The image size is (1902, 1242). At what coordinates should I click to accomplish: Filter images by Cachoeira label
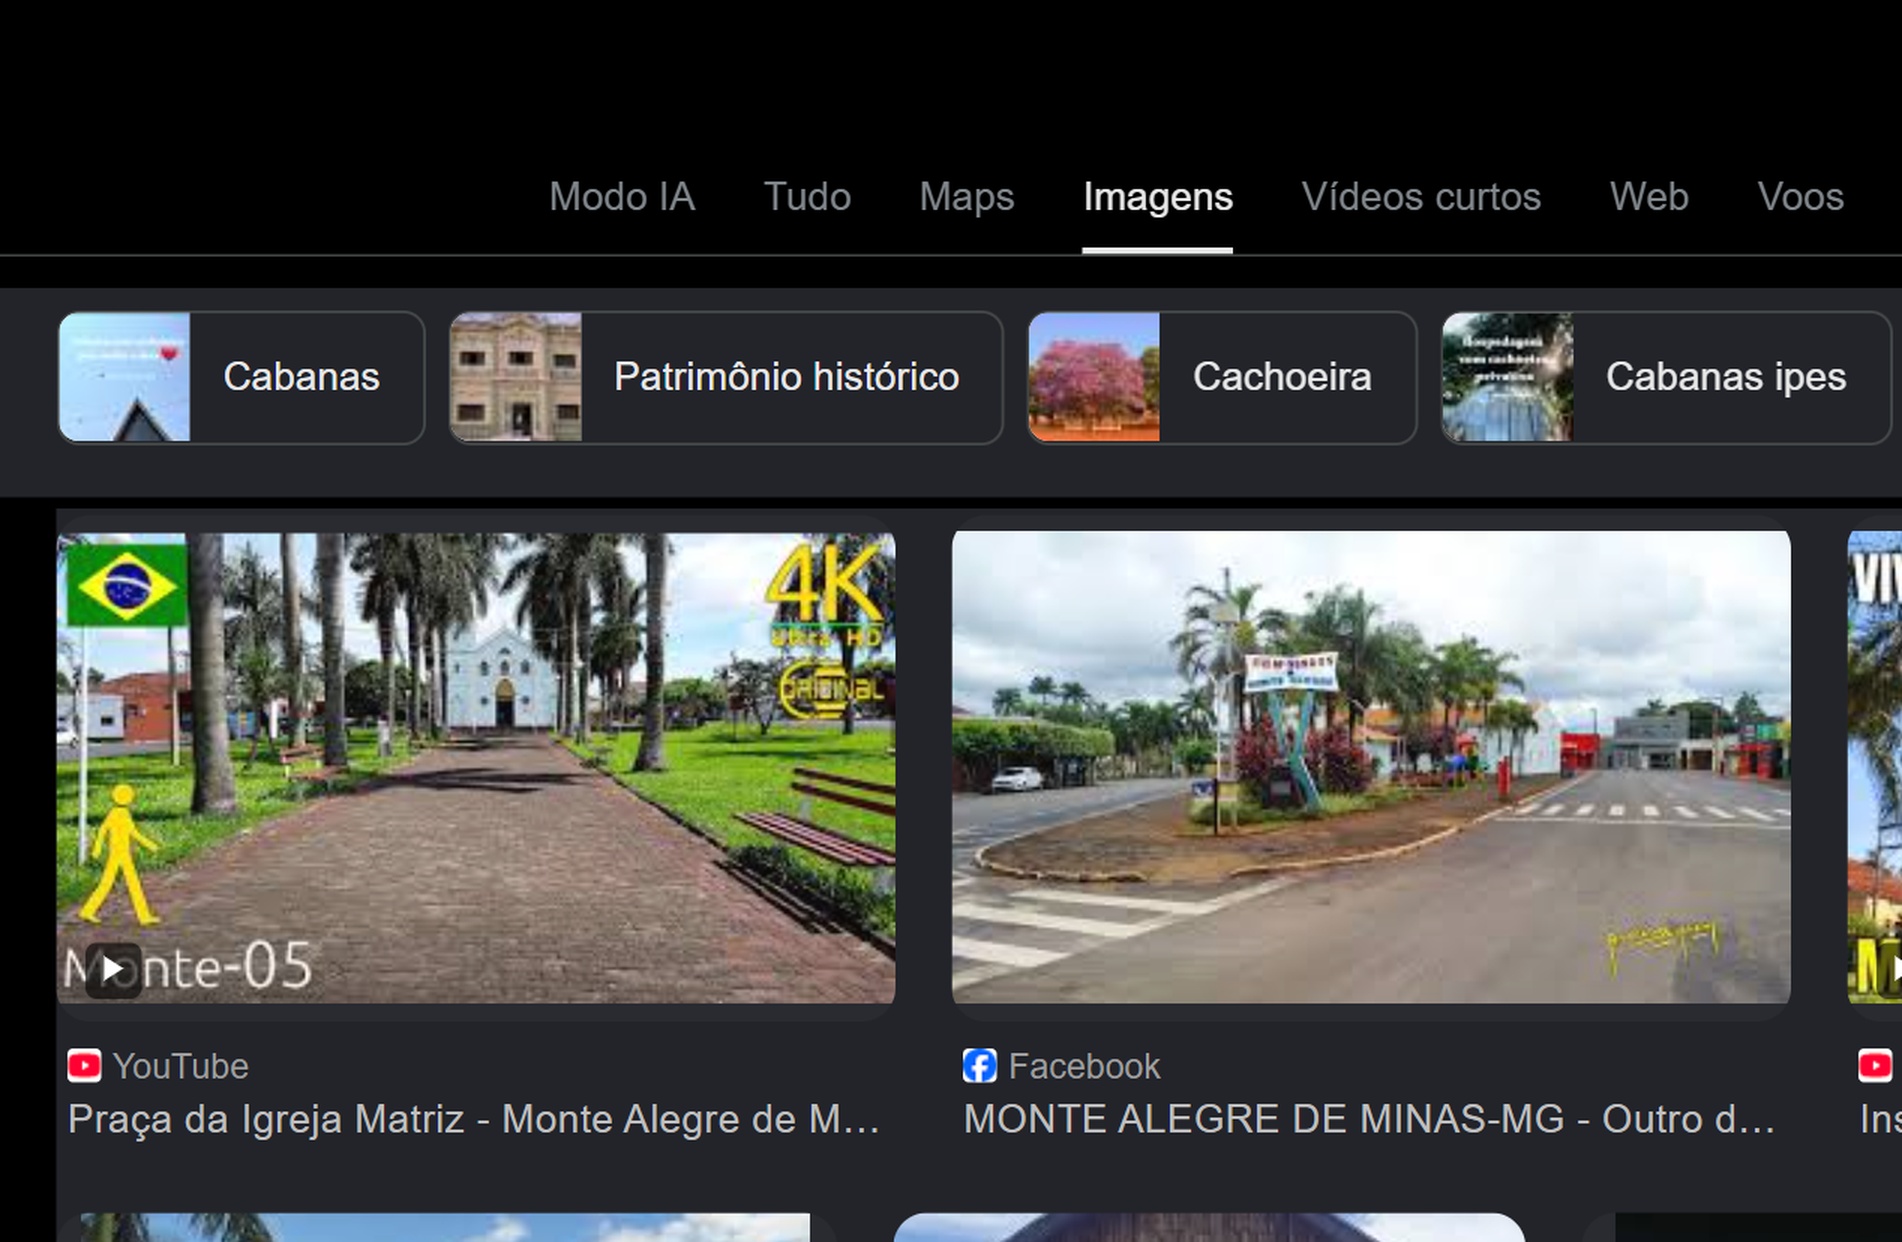(1281, 377)
